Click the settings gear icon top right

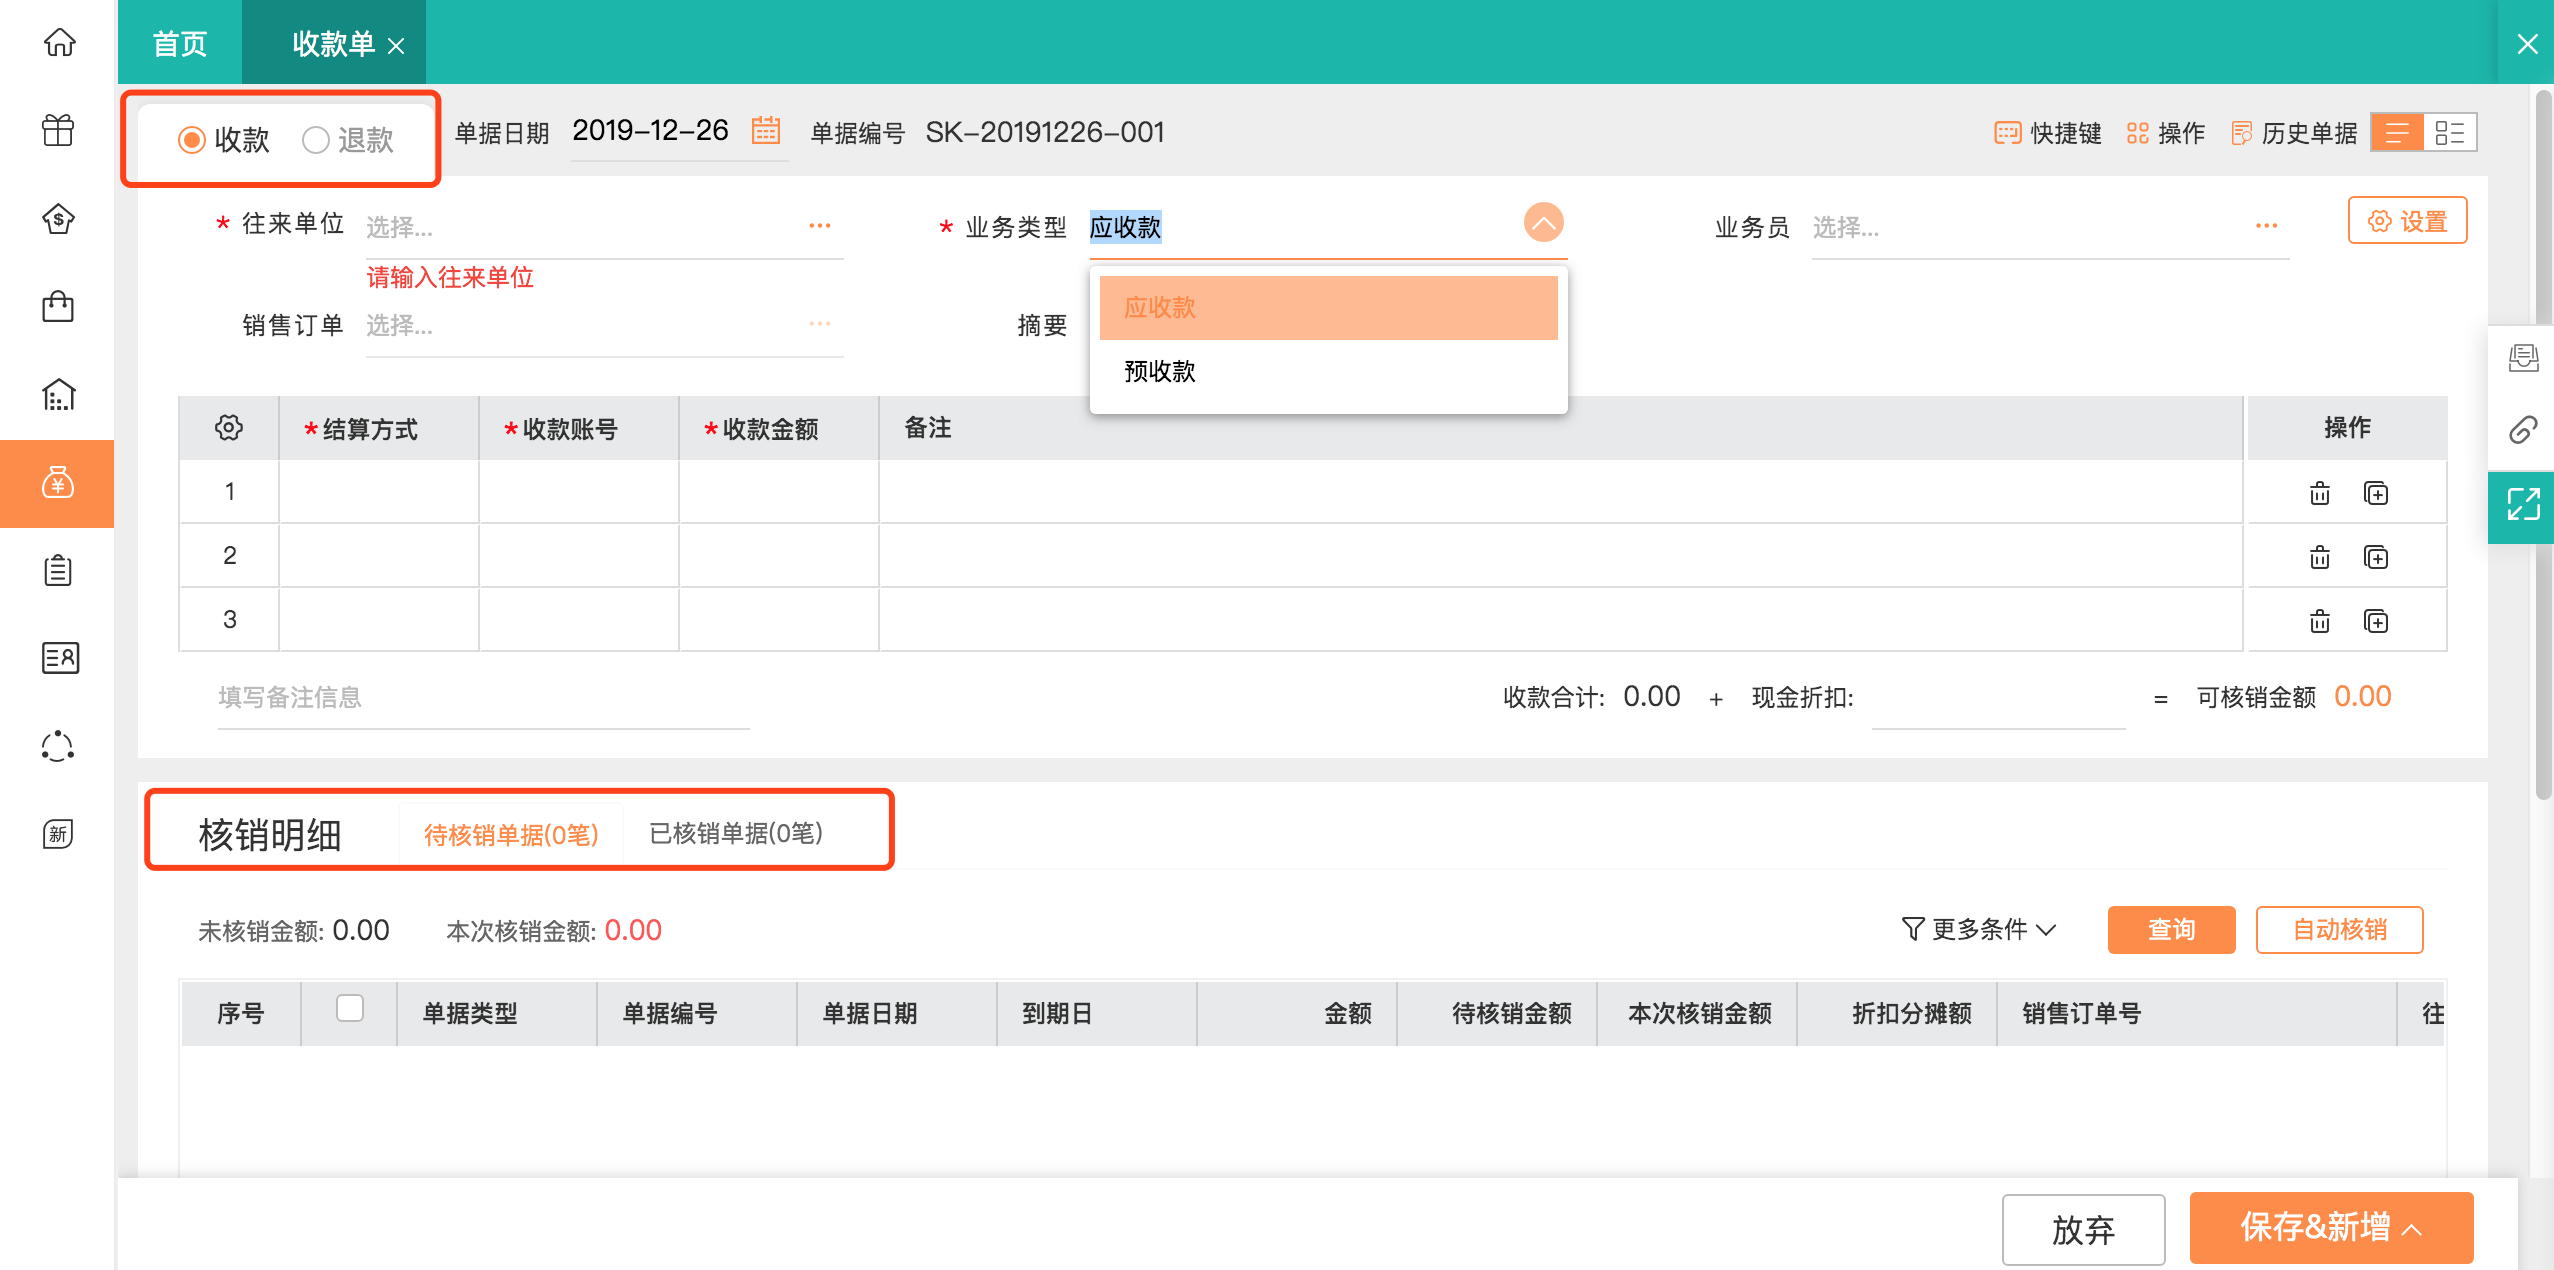pos(2383,225)
